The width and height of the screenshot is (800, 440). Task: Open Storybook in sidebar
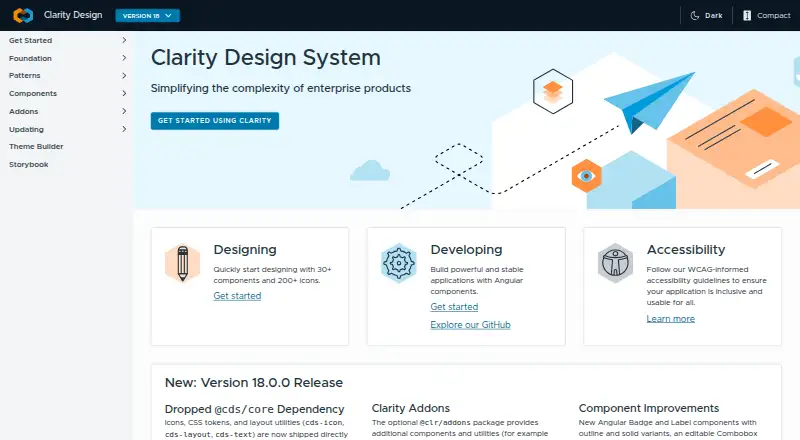click(x=29, y=164)
